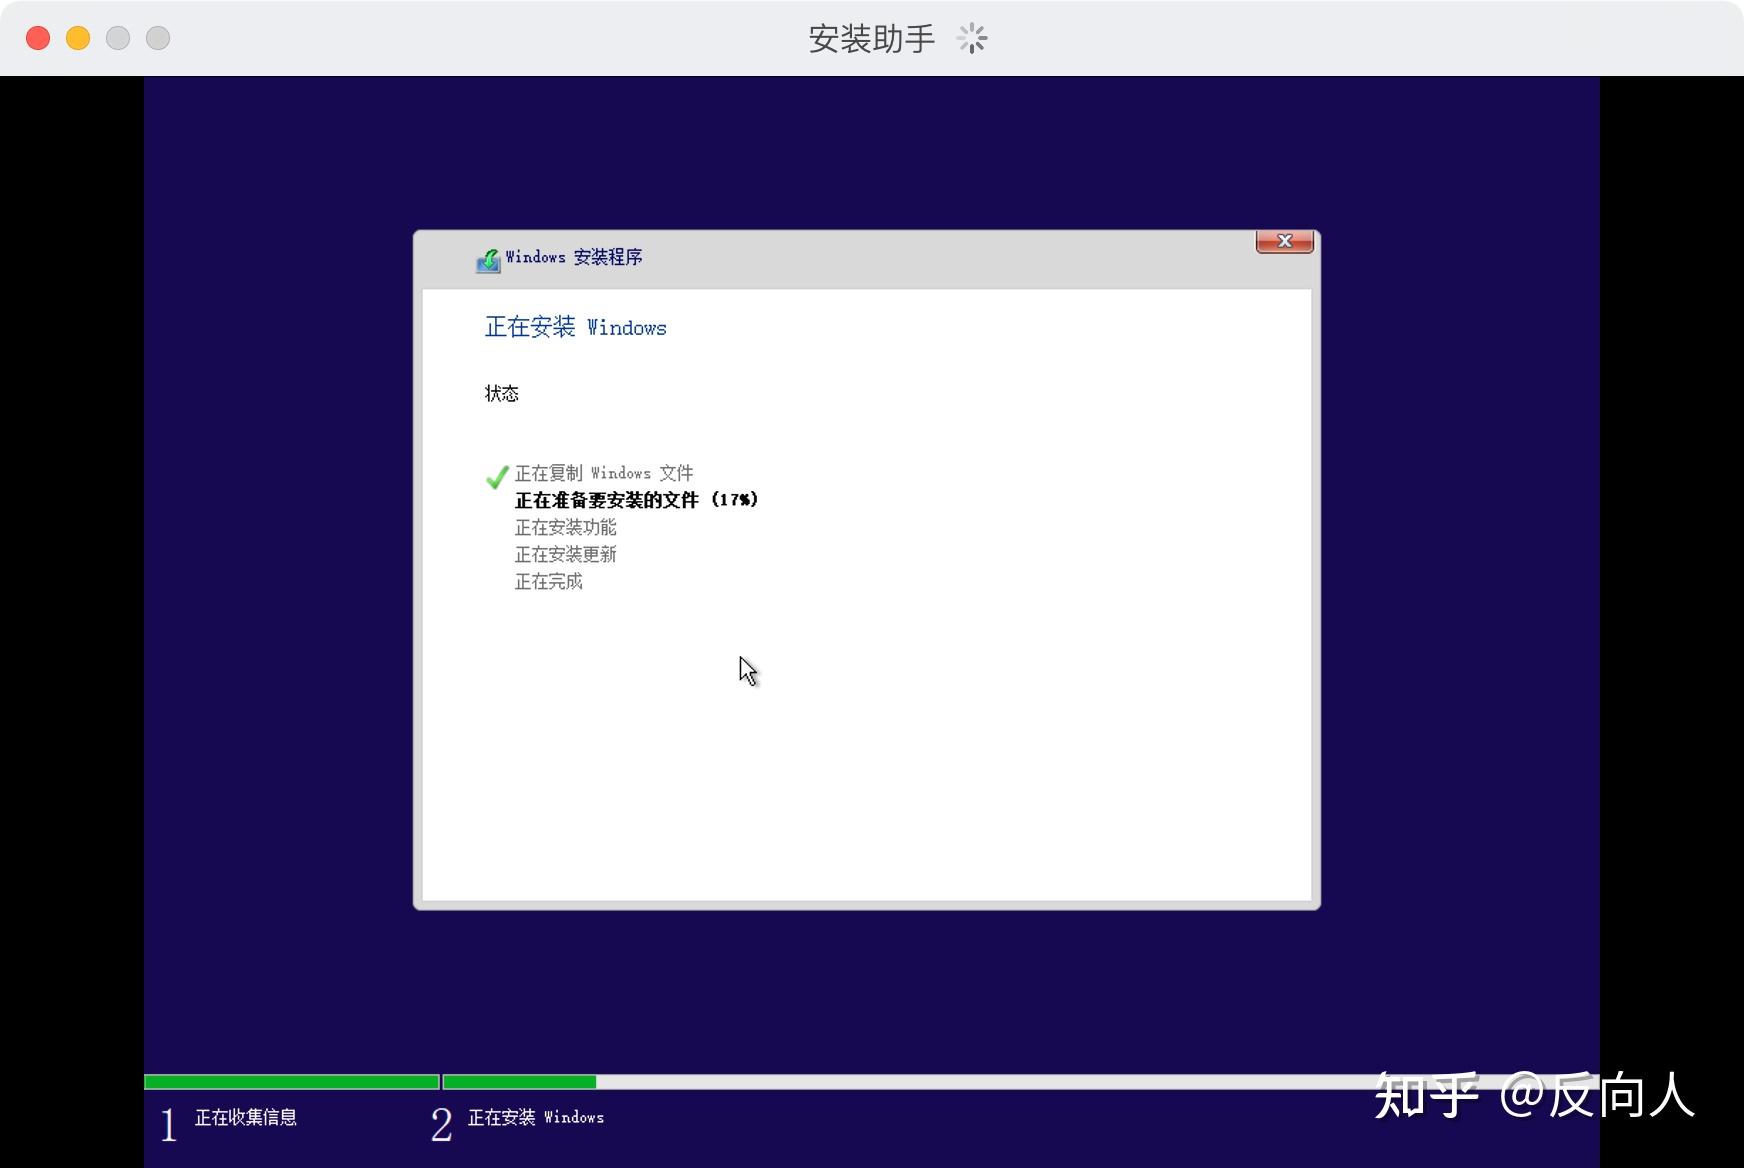This screenshot has width=1744, height=1168.
Task: Click the 状态 label
Action: [x=501, y=393]
